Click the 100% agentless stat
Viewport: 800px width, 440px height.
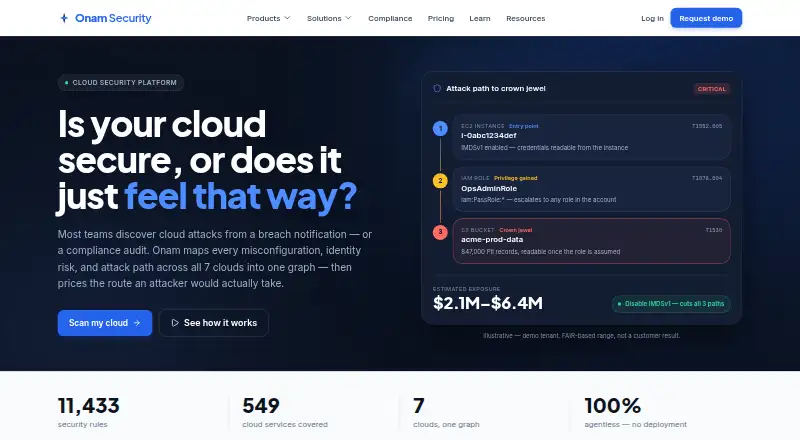pyautogui.click(x=635, y=412)
